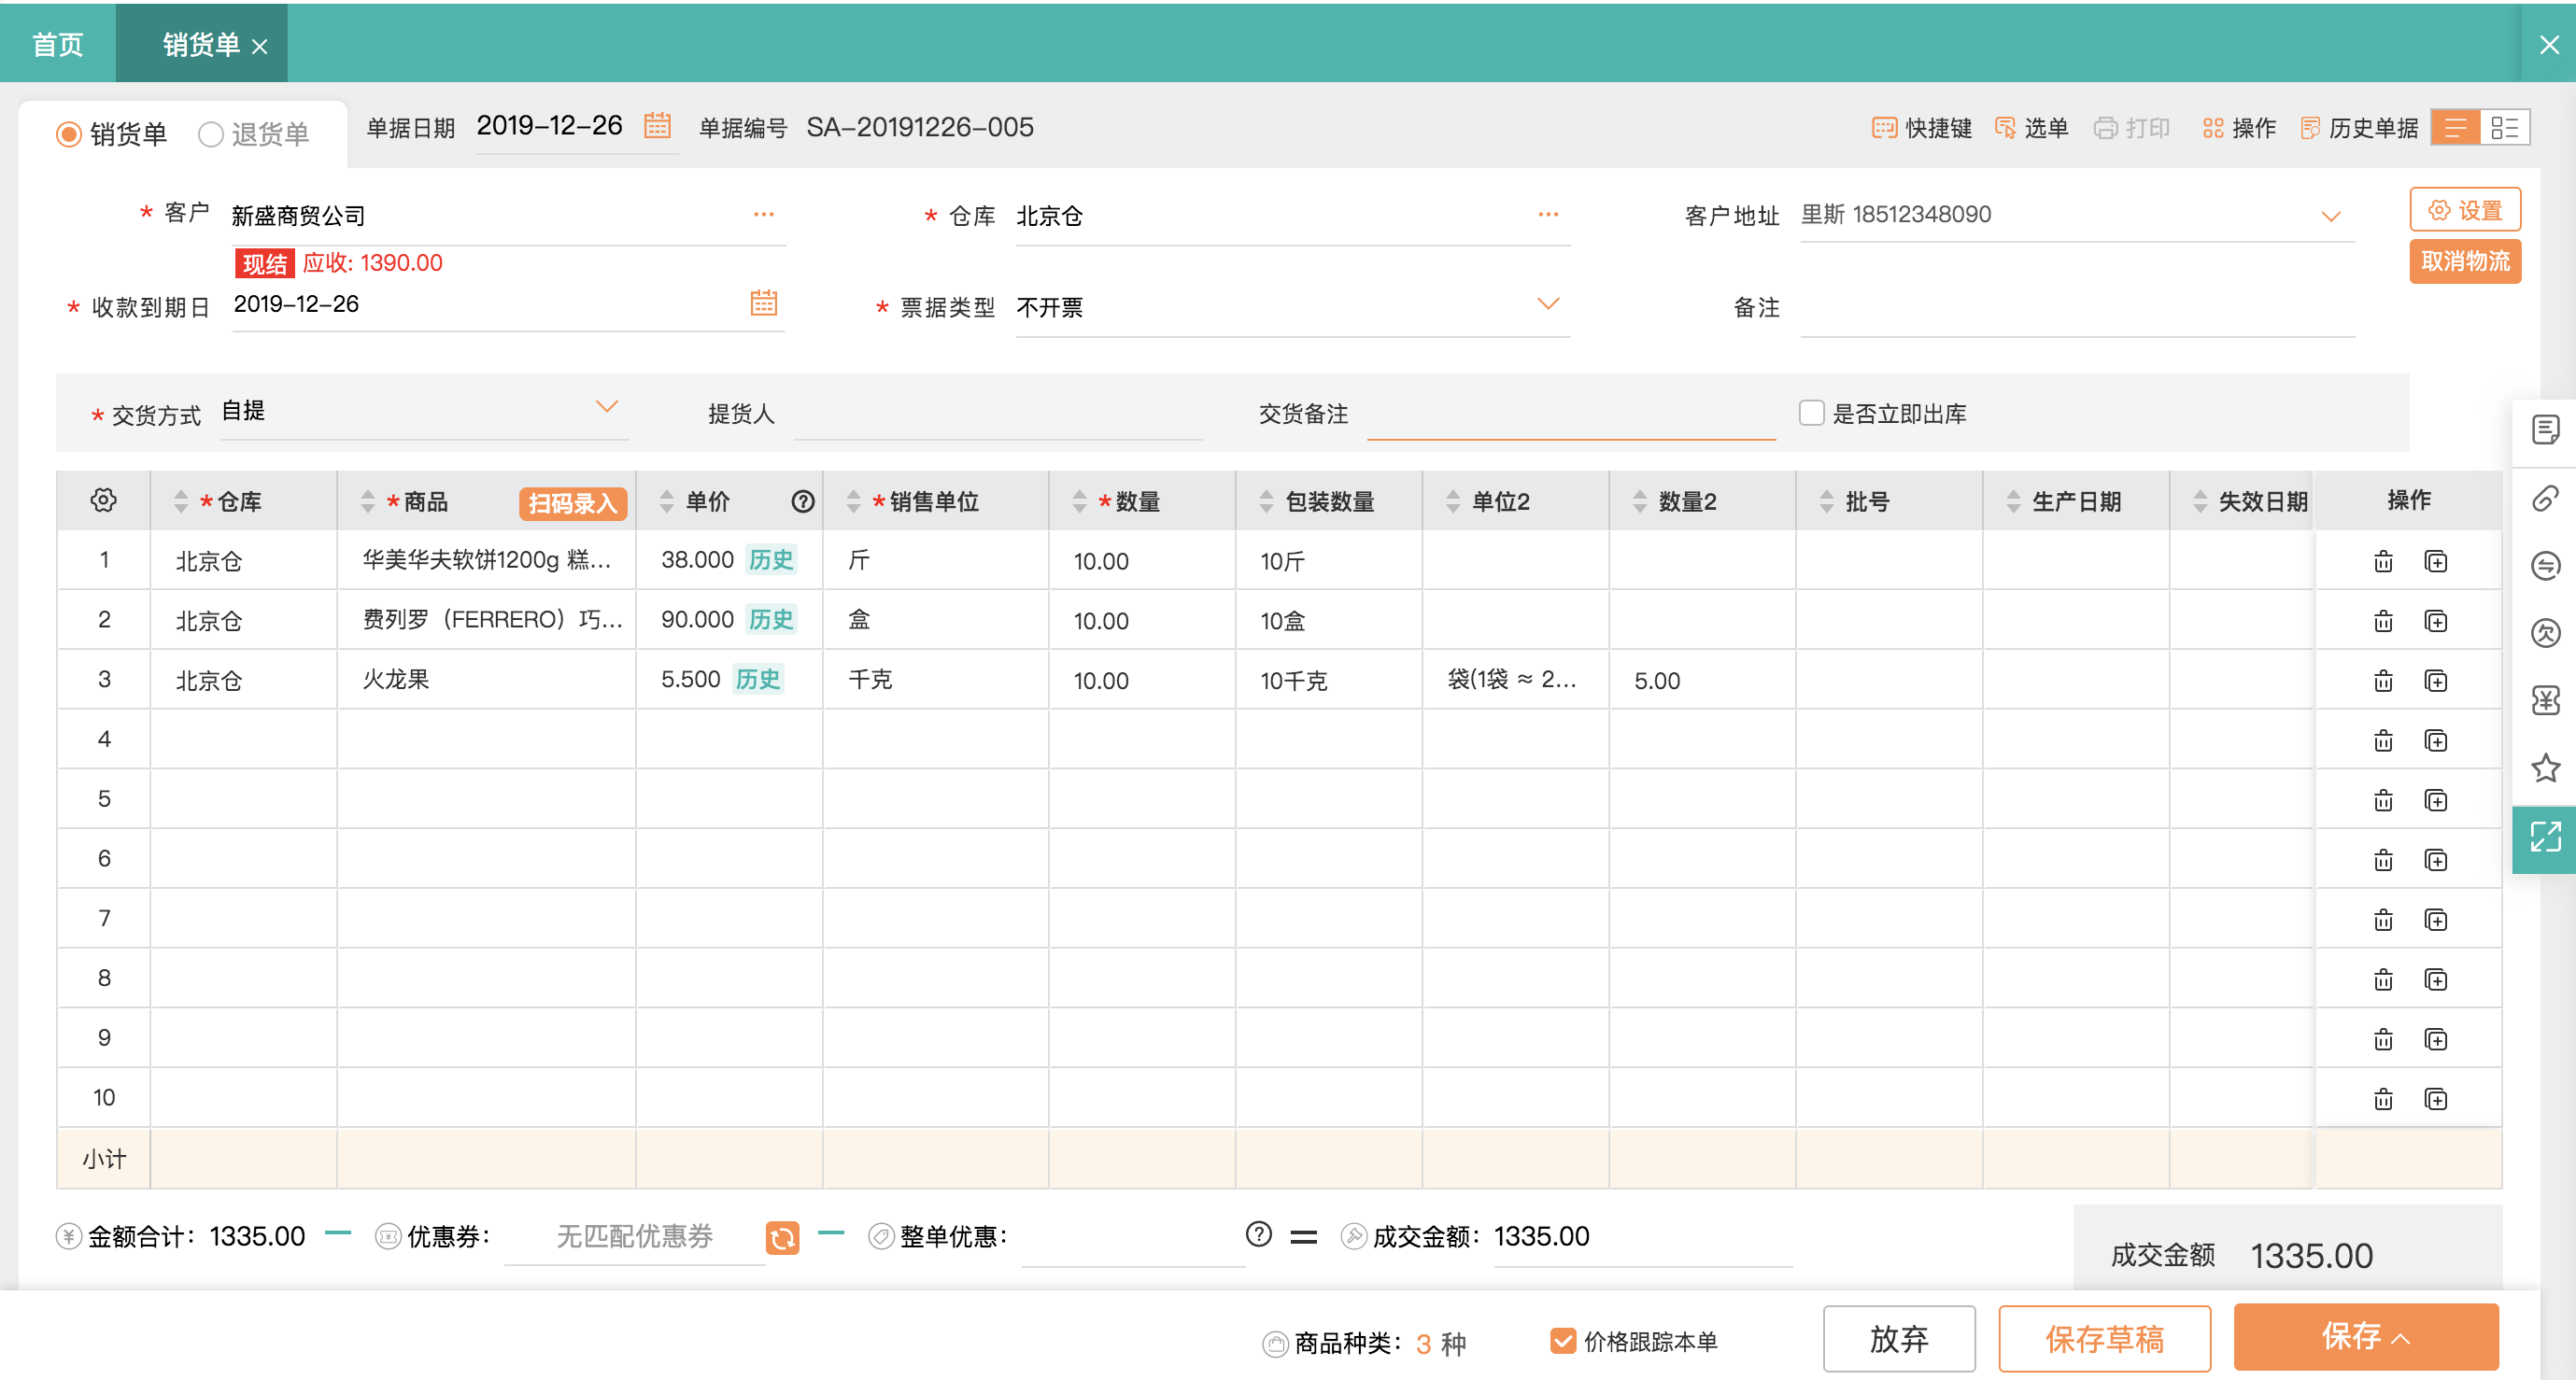2576x1380 pixels.
Task: Expand 票据类型 不开票 dropdown
Action: coord(1549,306)
